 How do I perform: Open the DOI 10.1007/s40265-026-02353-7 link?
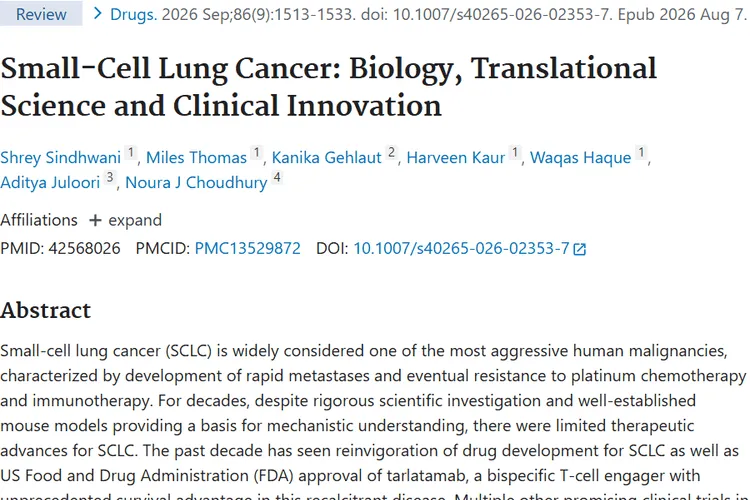coord(462,248)
